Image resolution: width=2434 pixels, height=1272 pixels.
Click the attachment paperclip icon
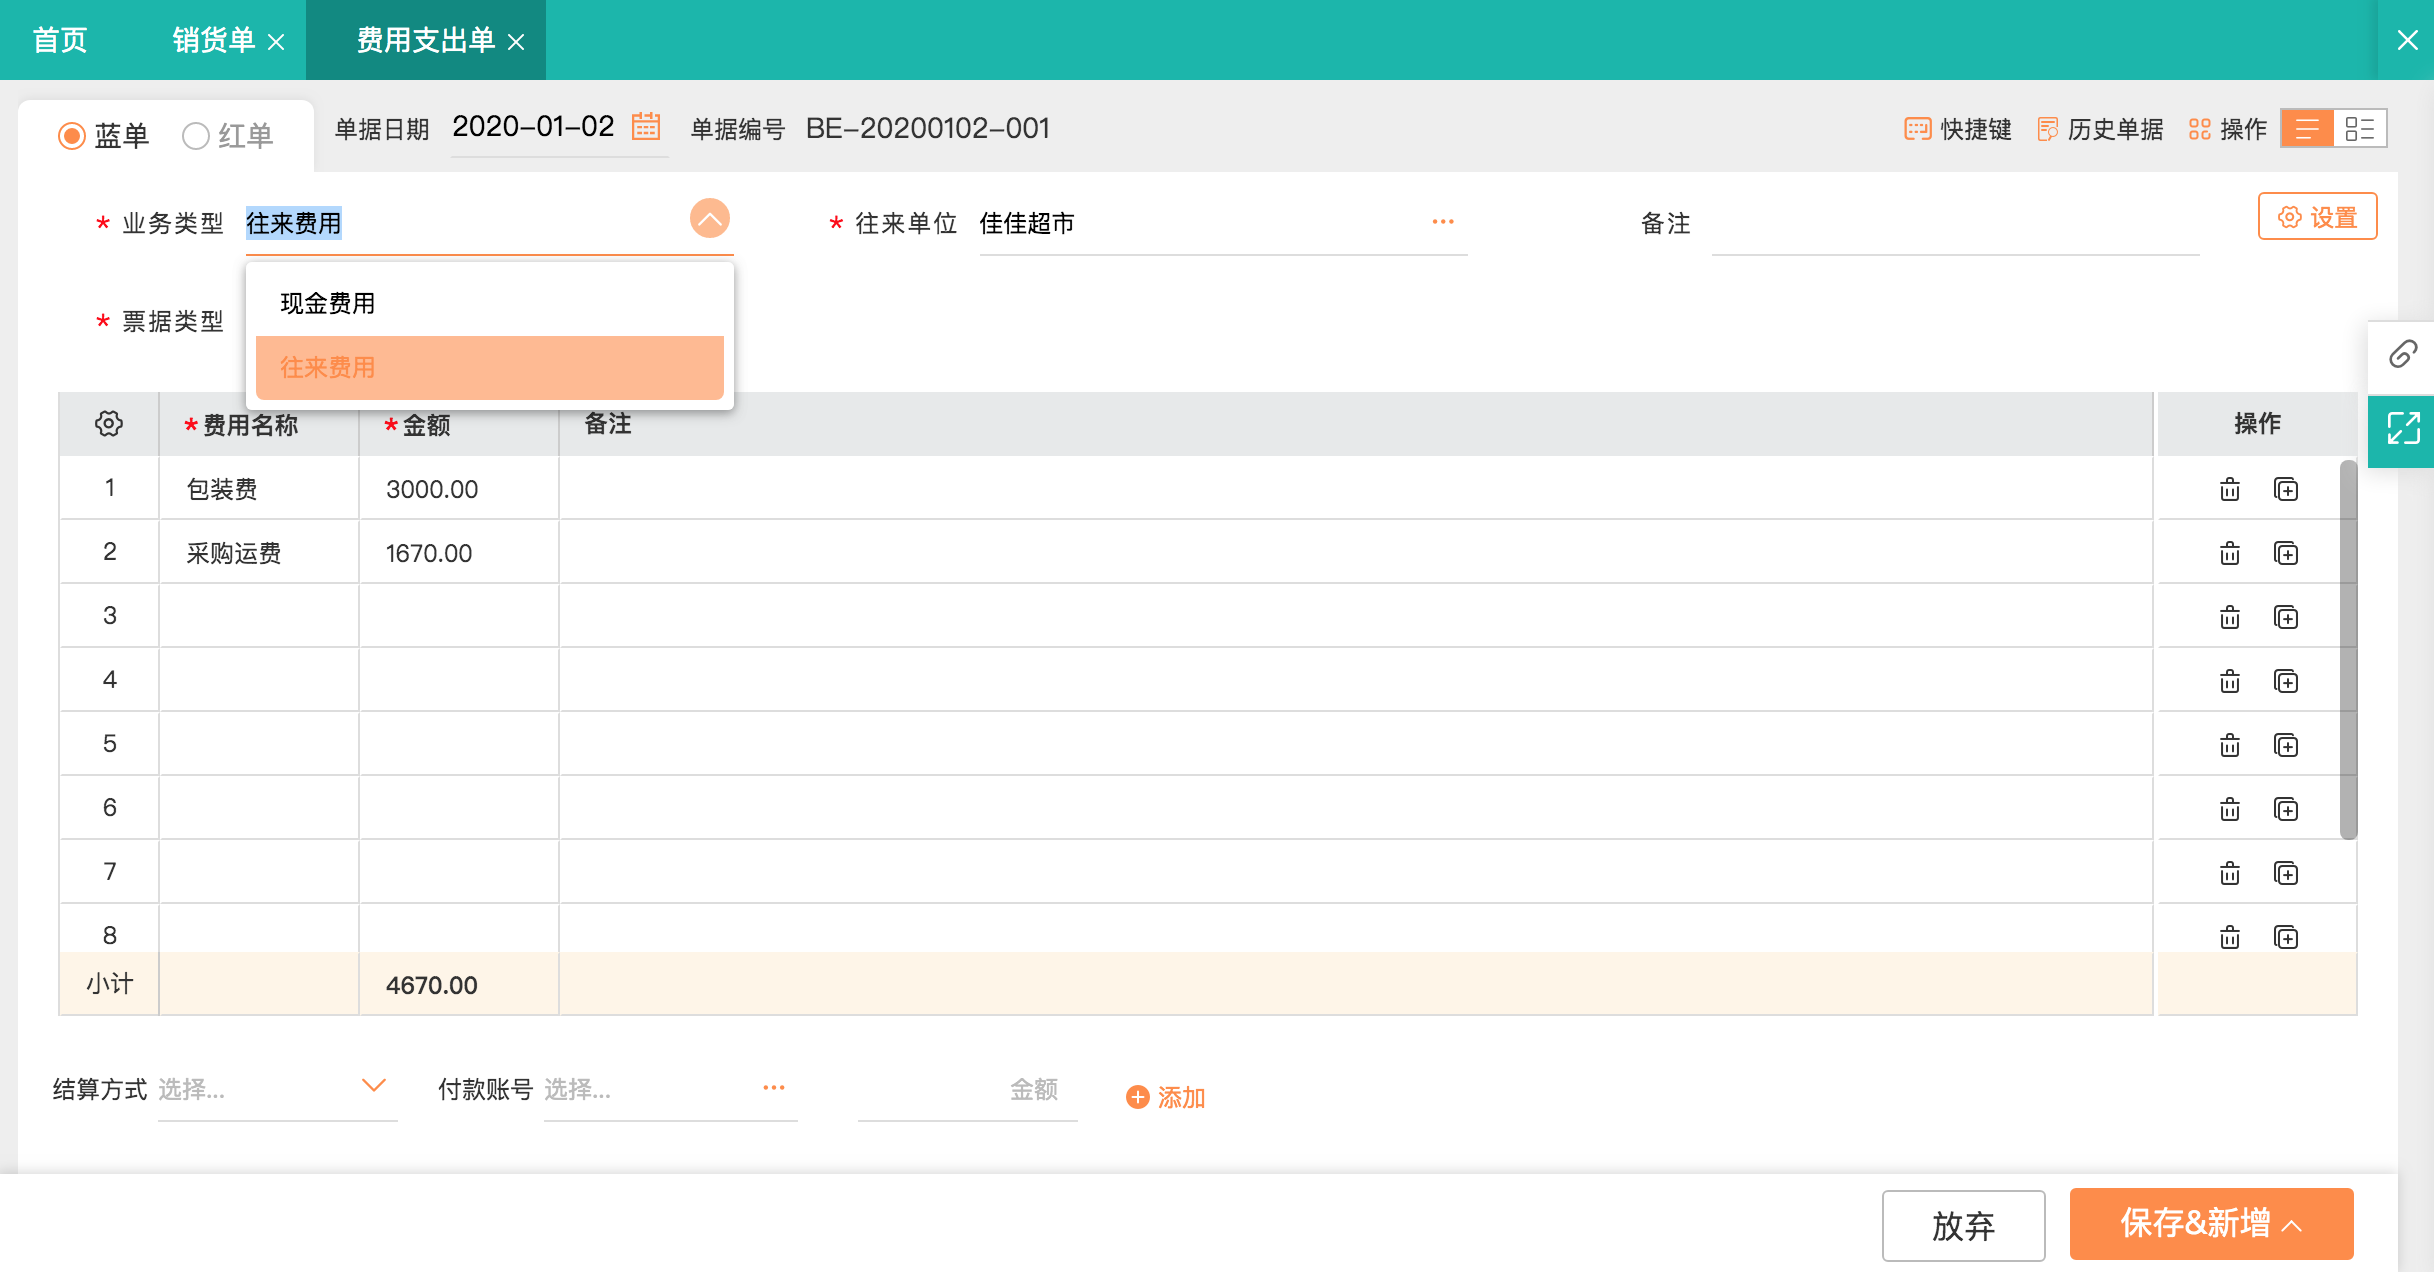[x=2402, y=354]
